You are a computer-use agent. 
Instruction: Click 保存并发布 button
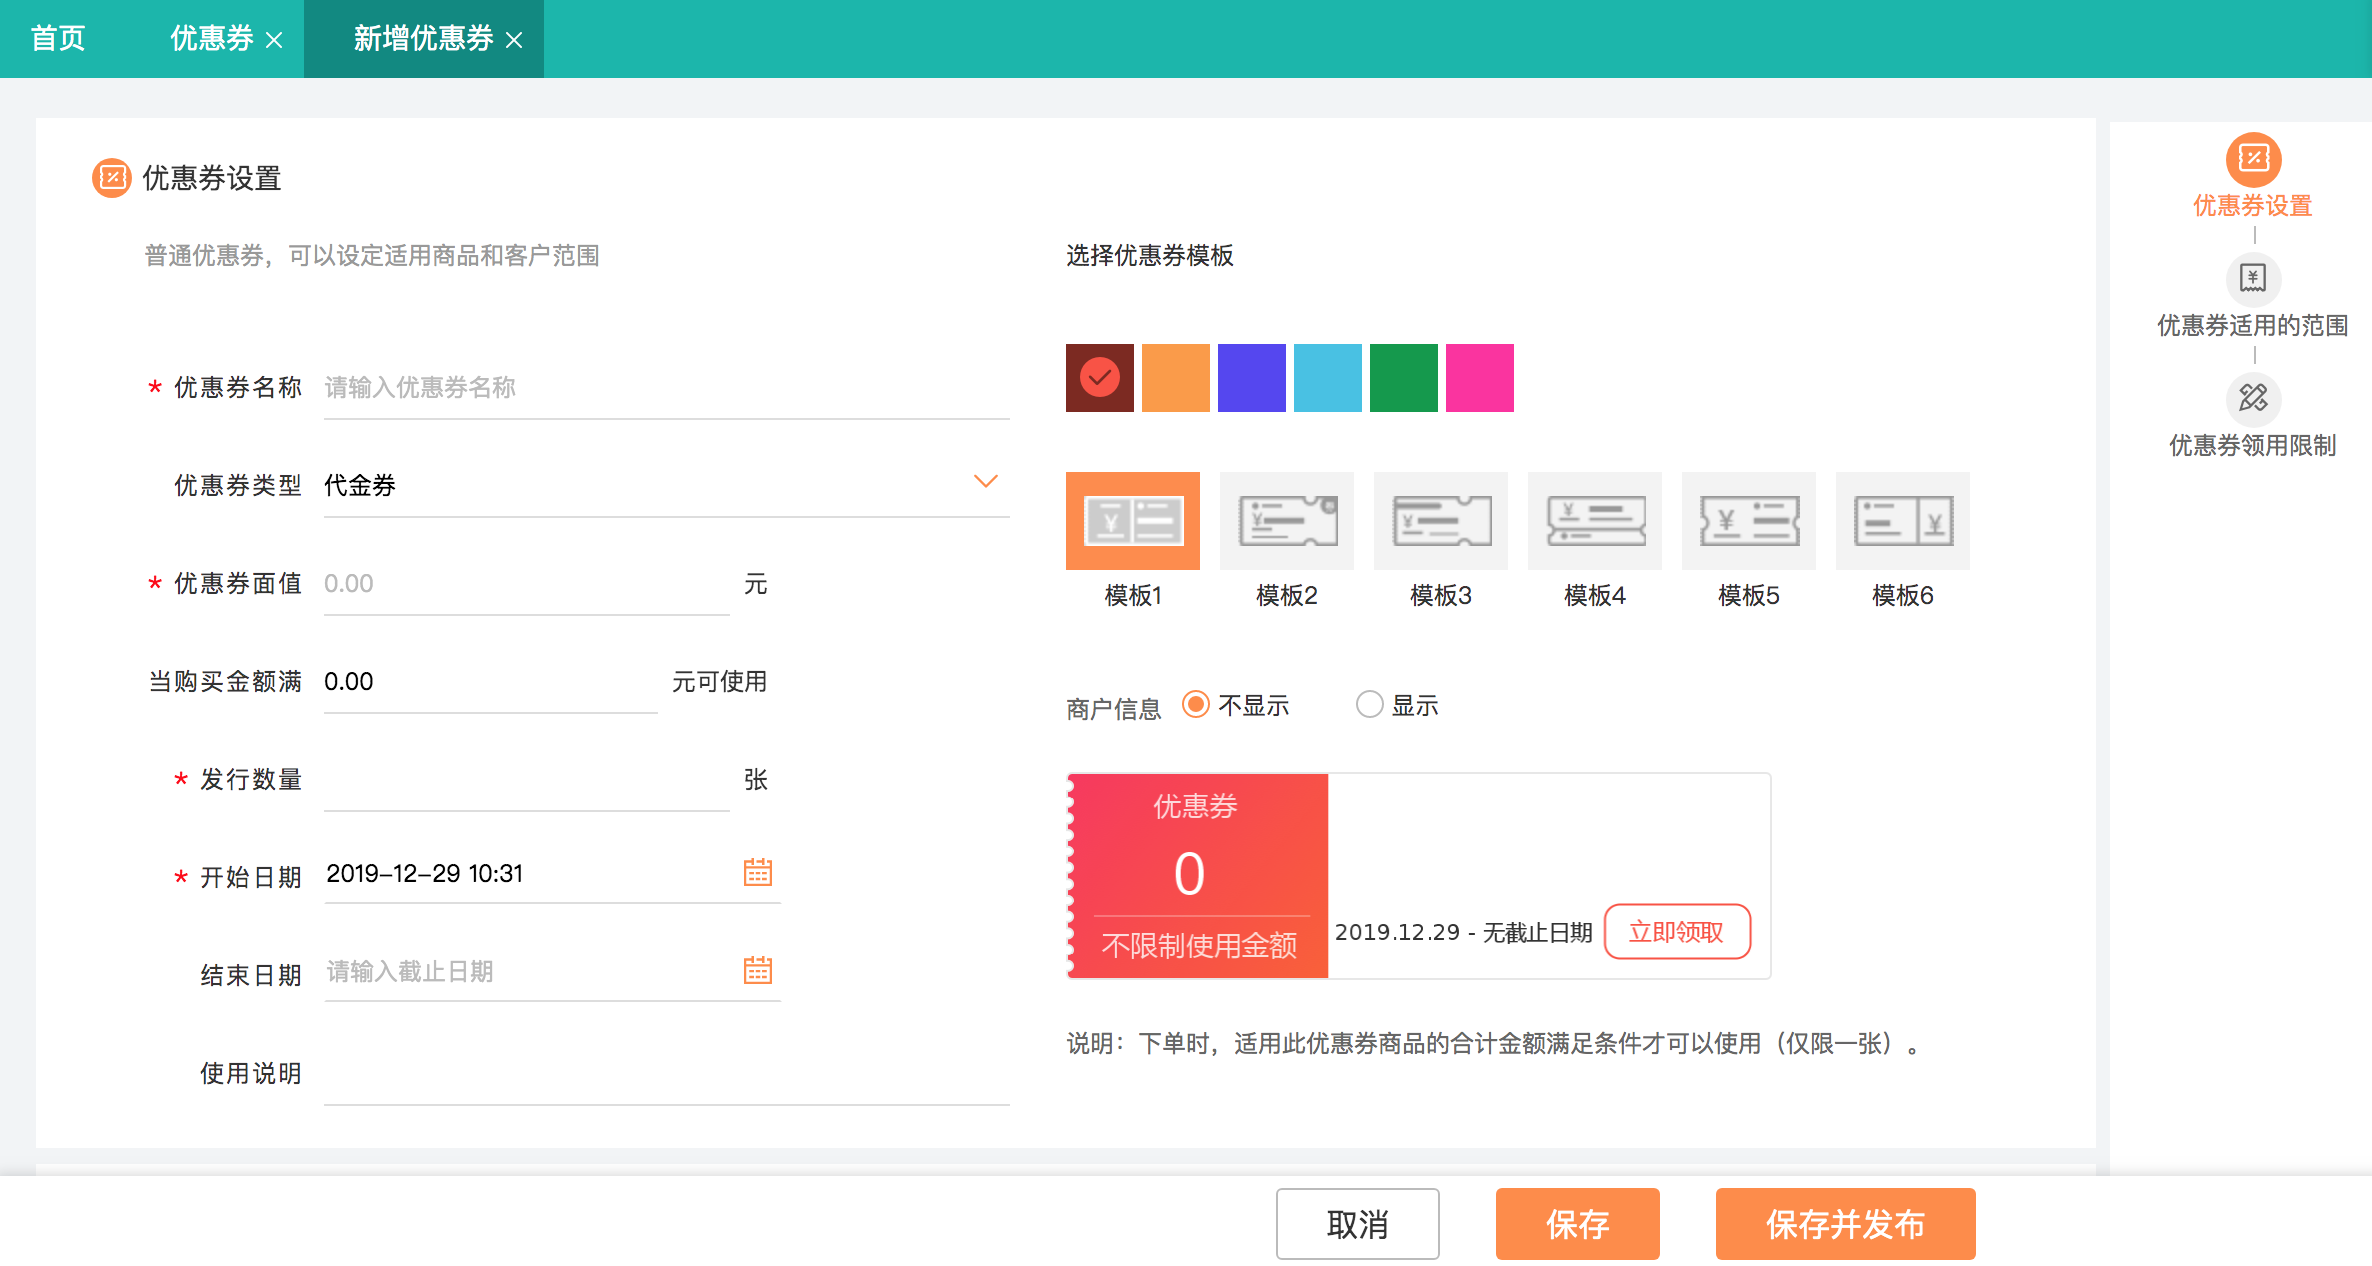pyautogui.click(x=1851, y=1222)
